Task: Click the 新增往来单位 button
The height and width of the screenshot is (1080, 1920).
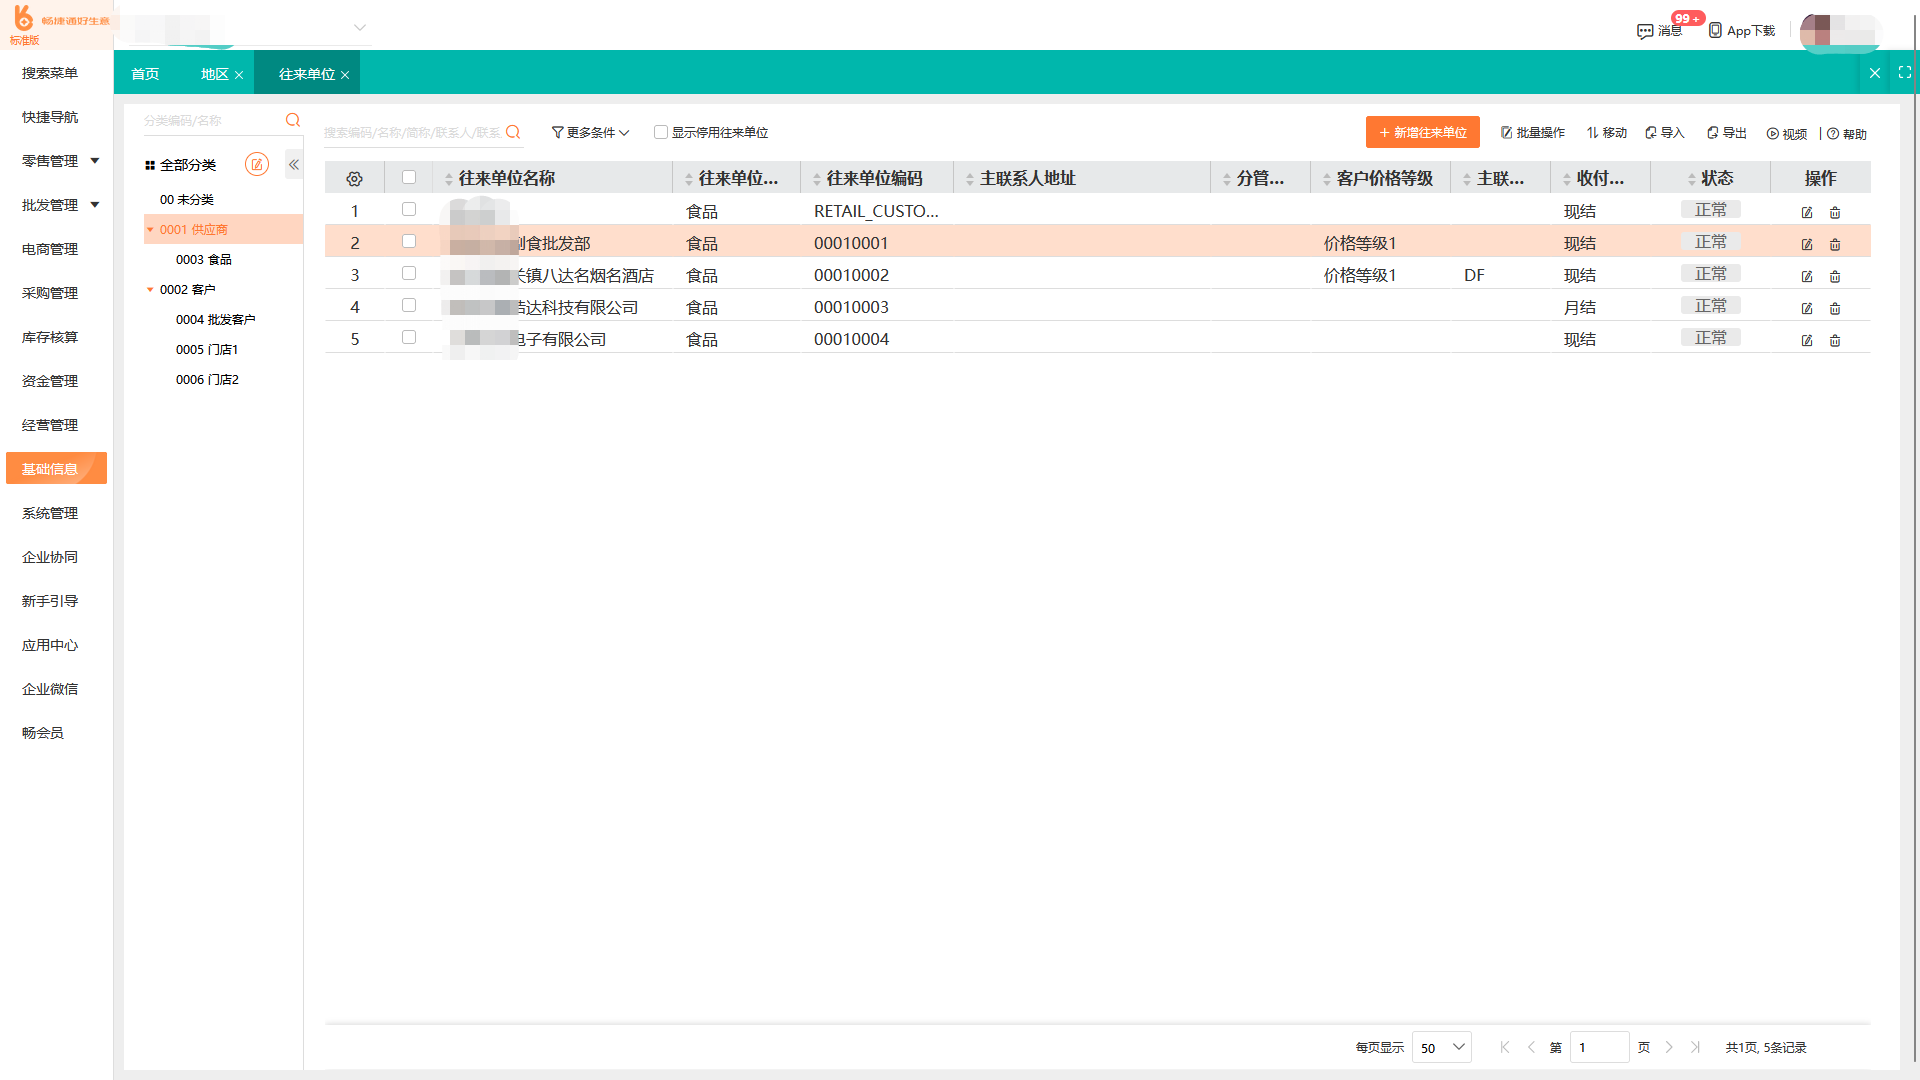Action: tap(1424, 131)
